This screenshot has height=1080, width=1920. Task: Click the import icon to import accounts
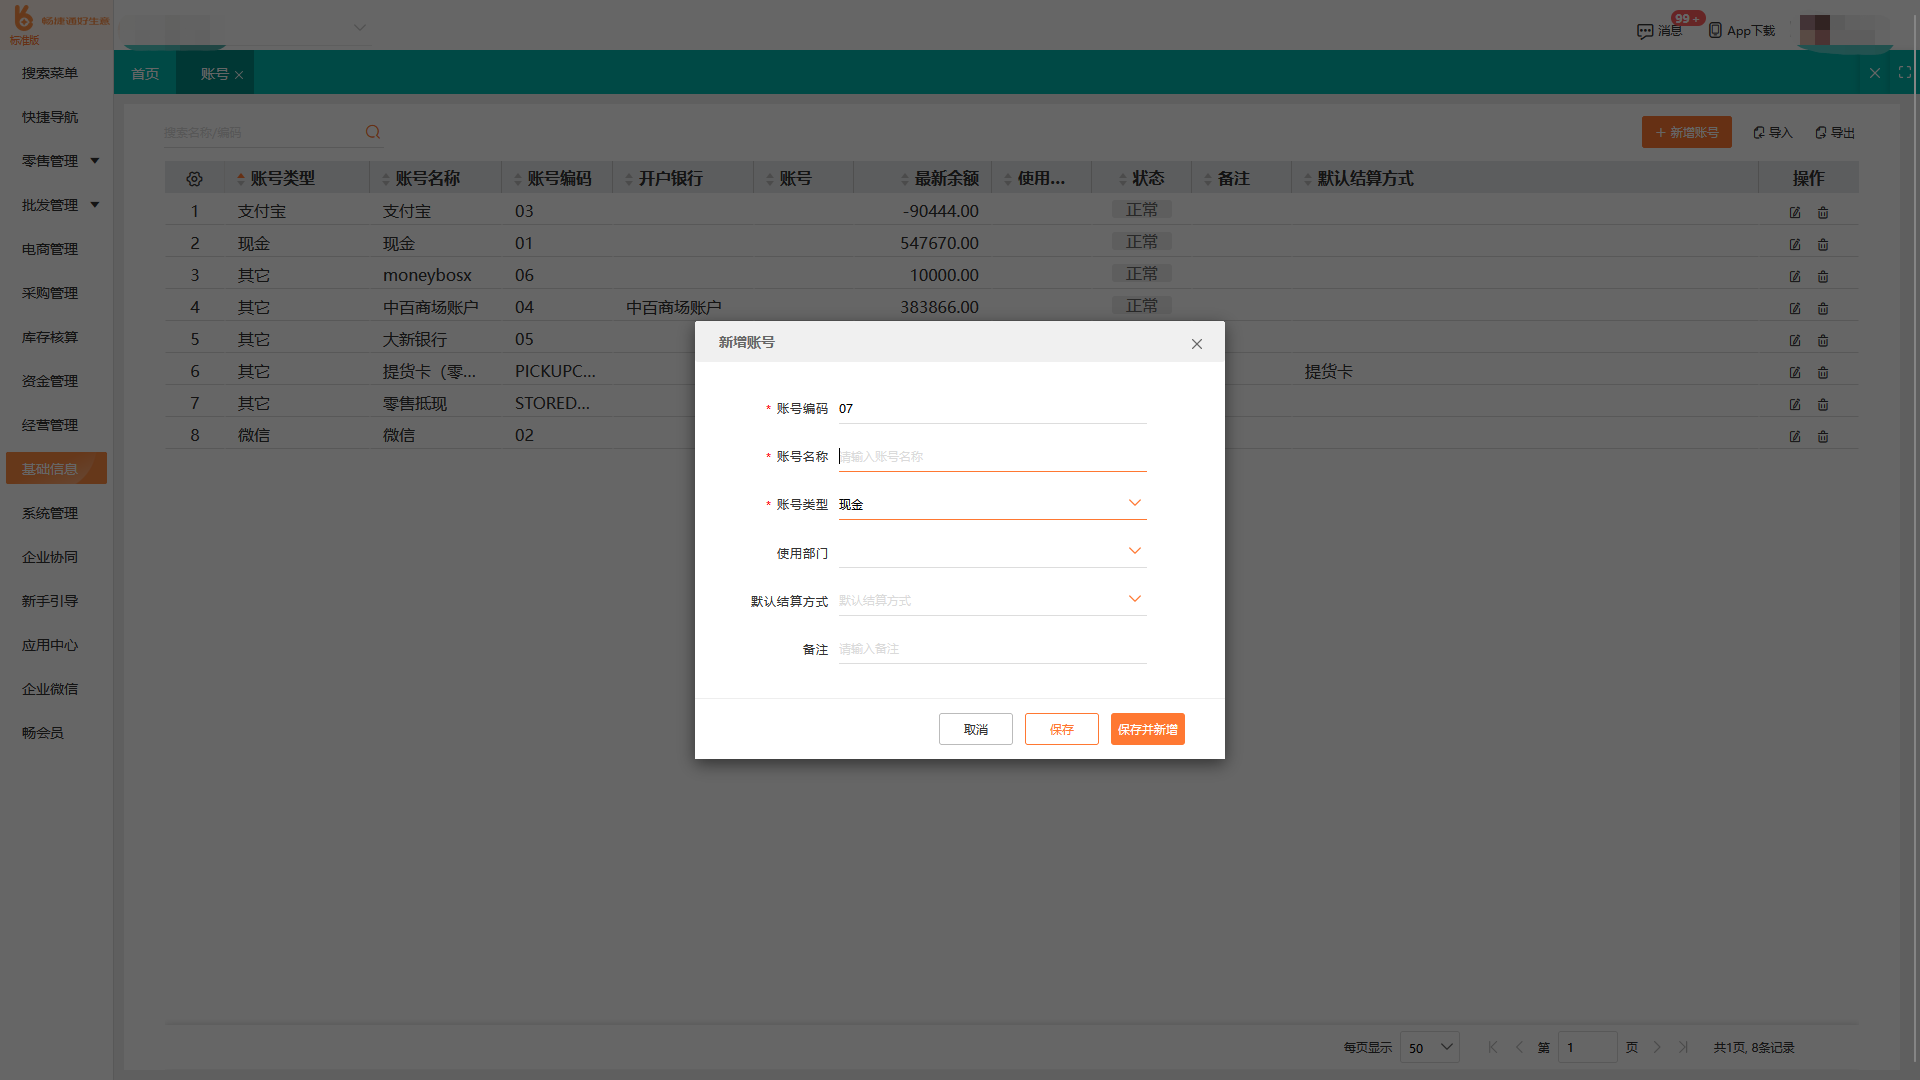point(1772,132)
